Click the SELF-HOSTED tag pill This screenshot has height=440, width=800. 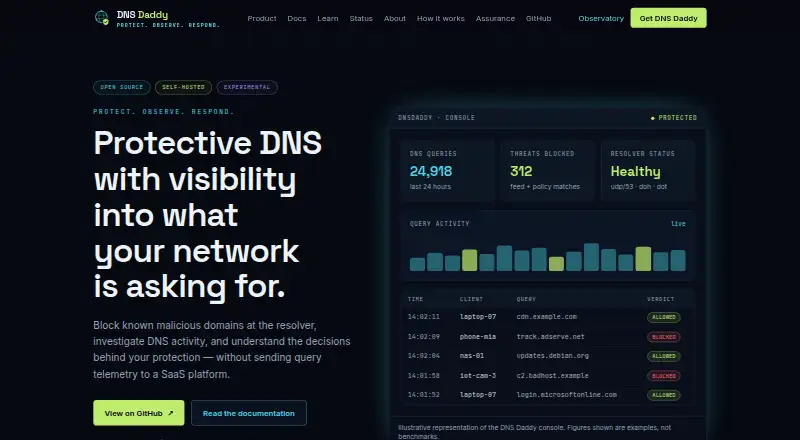[183, 87]
